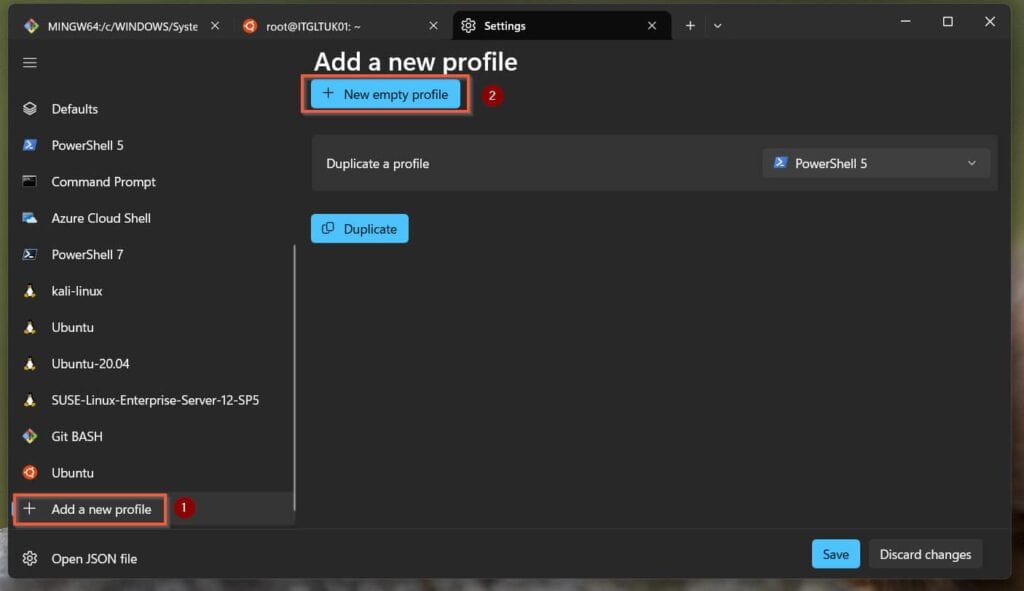Close the Settings tab
This screenshot has width=1024, height=591.
pos(652,26)
